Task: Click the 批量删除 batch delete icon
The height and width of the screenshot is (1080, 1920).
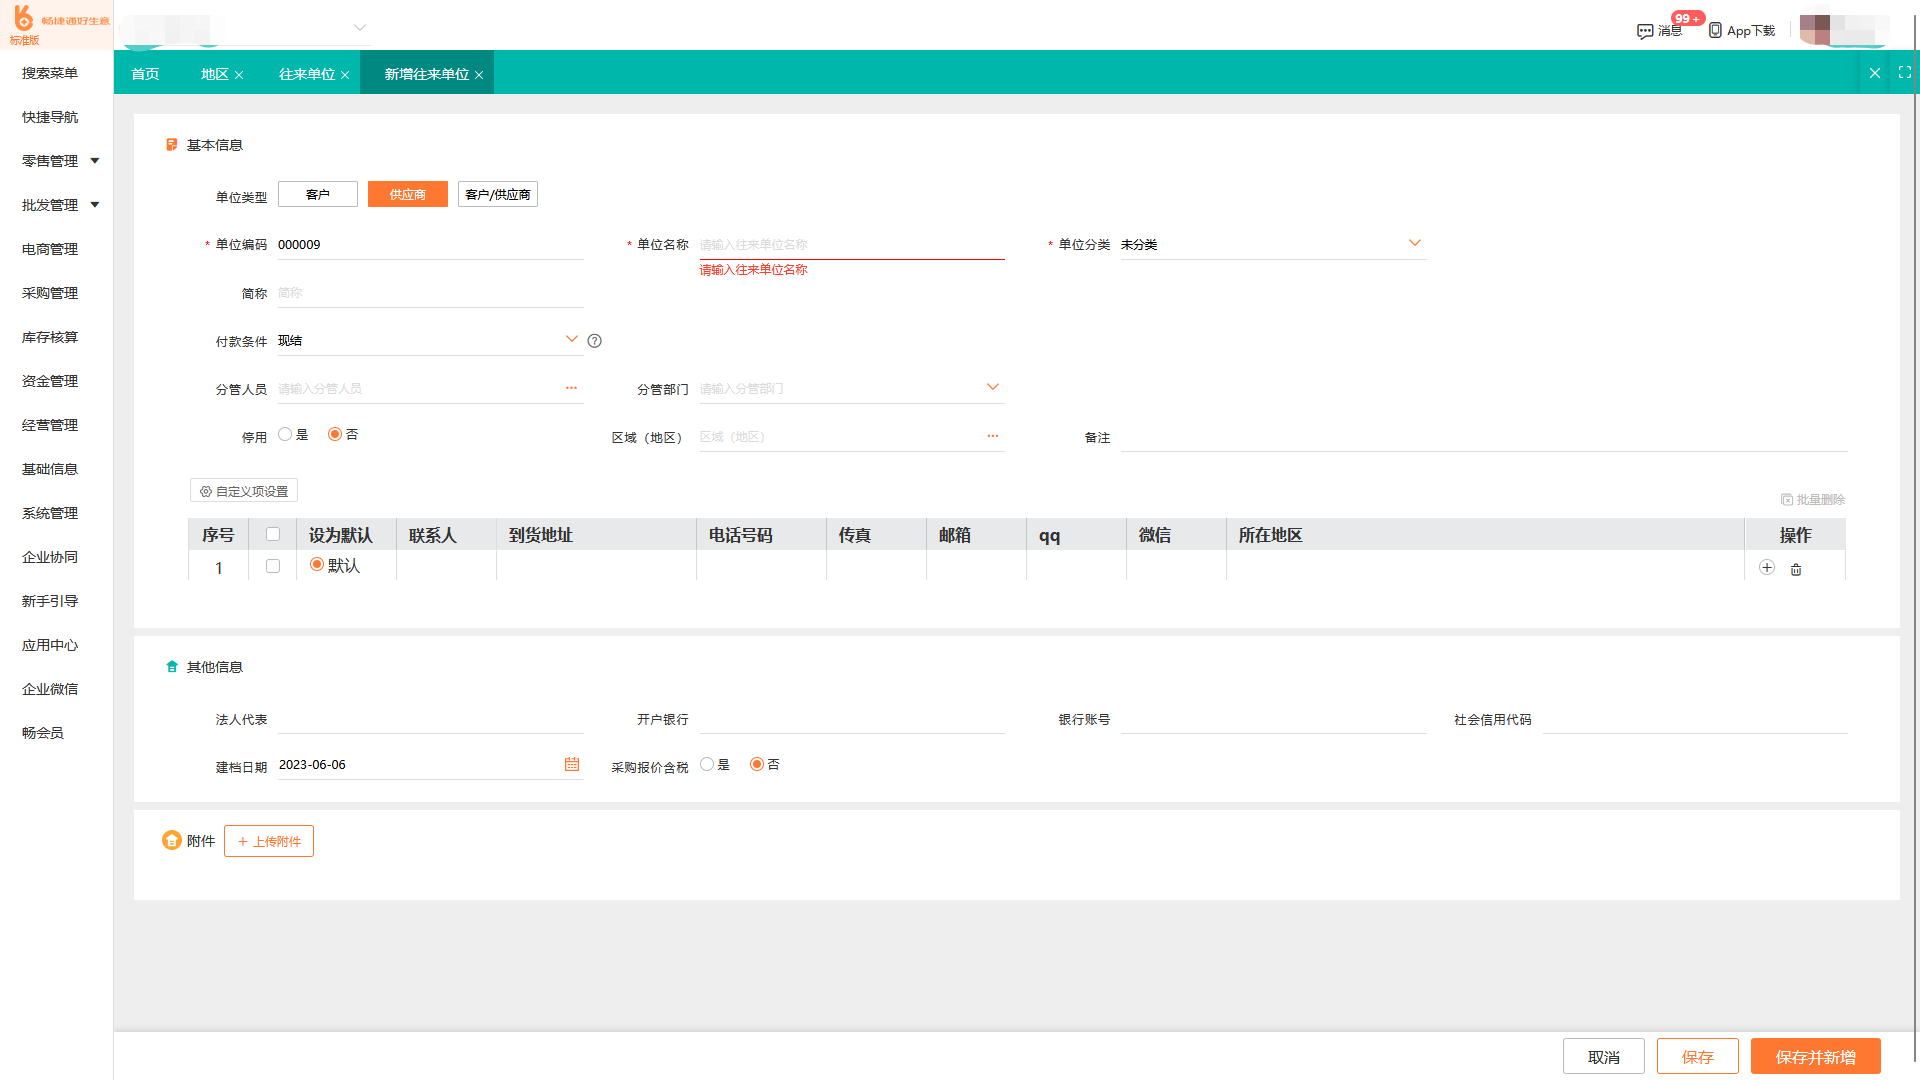Action: pyautogui.click(x=1787, y=498)
